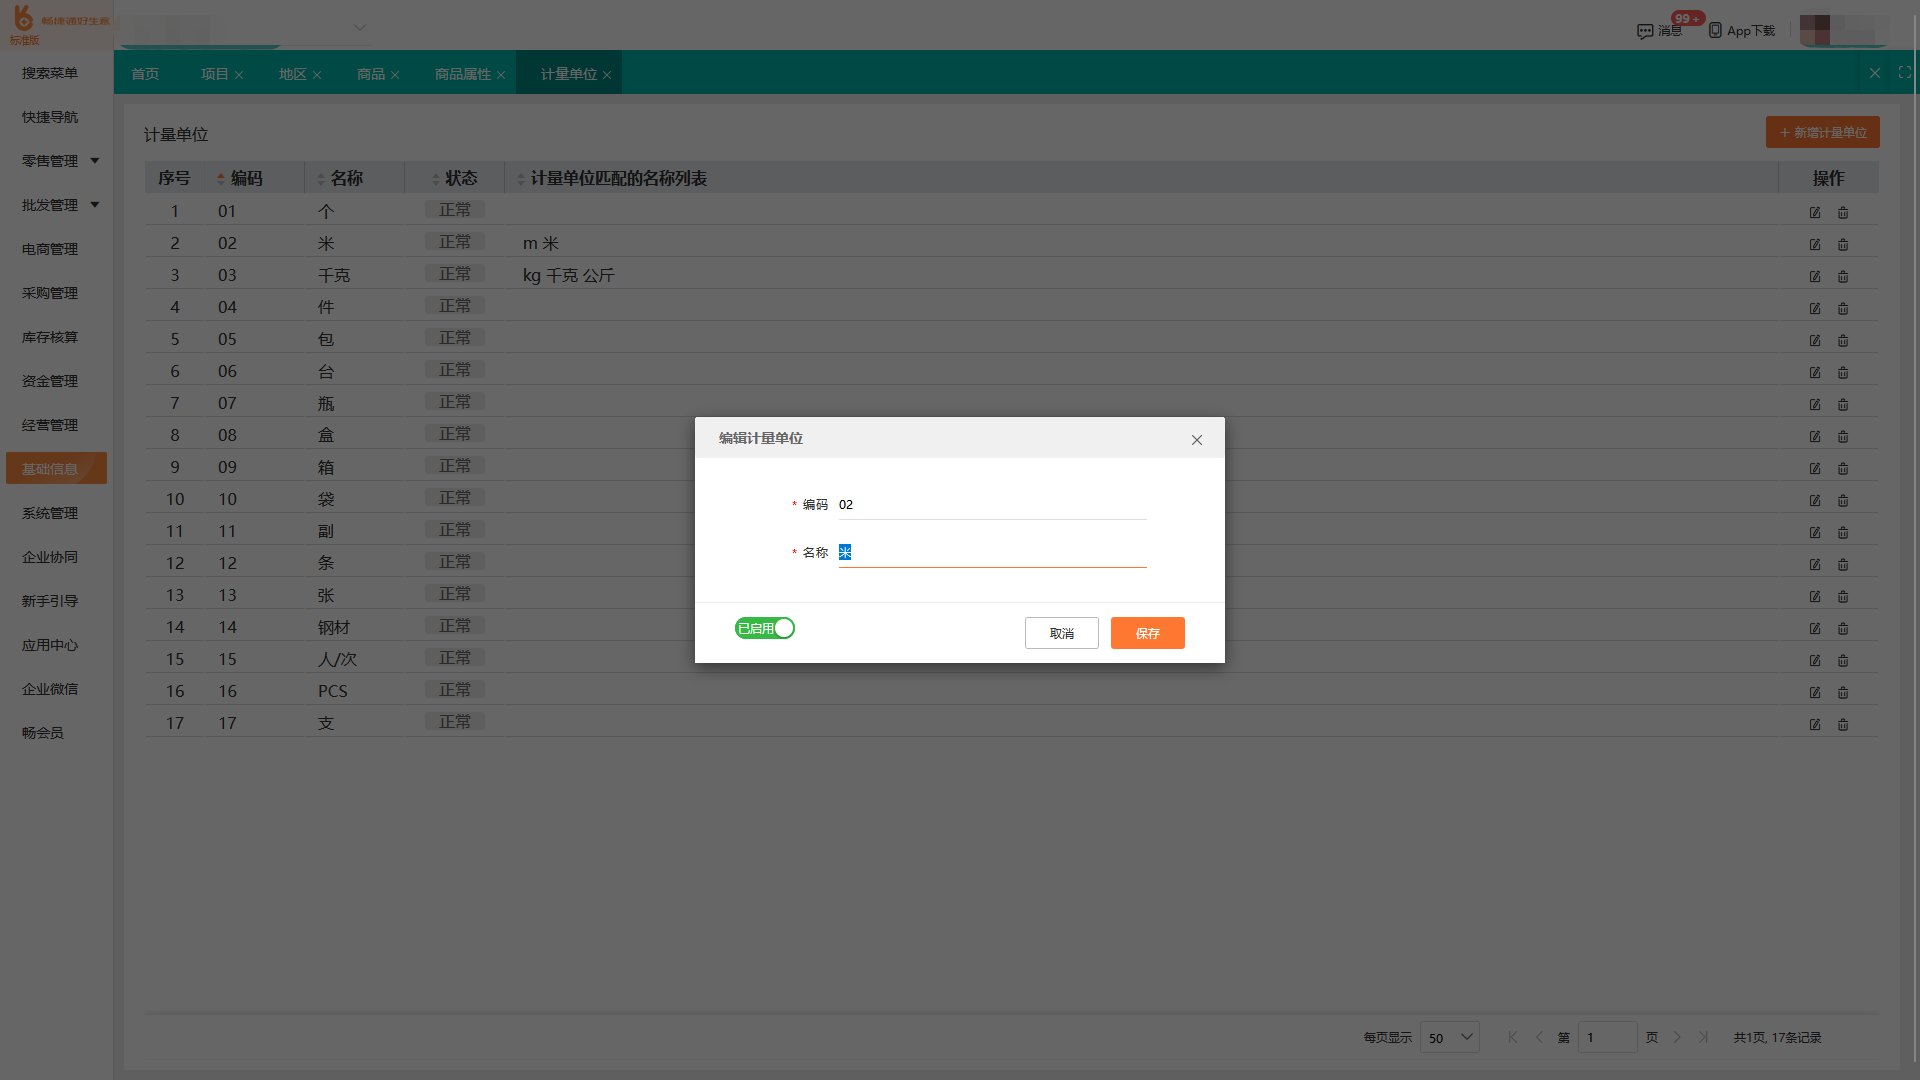This screenshot has height=1080, width=1920.
Task: Click the delete icon for row 3
Action: click(1844, 276)
